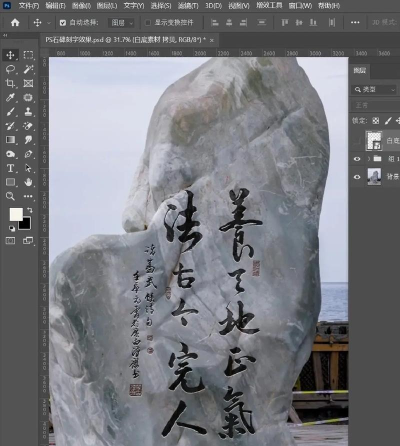The height and width of the screenshot is (446, 400).
Task: Open the blend mode 正常 dropdown
Action: (375, 105)
